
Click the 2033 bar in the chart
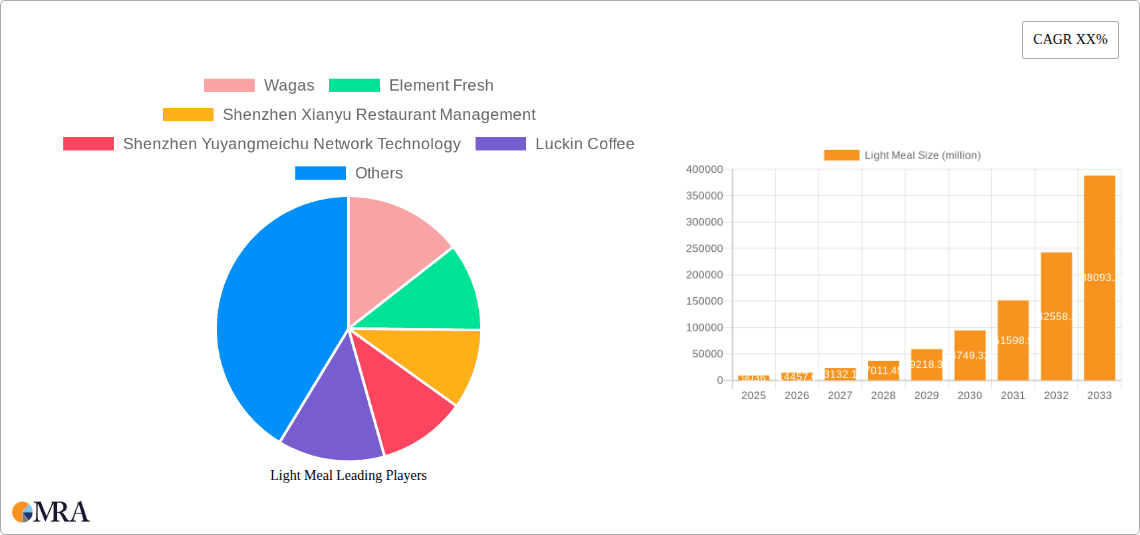[x=1099, y=278]
